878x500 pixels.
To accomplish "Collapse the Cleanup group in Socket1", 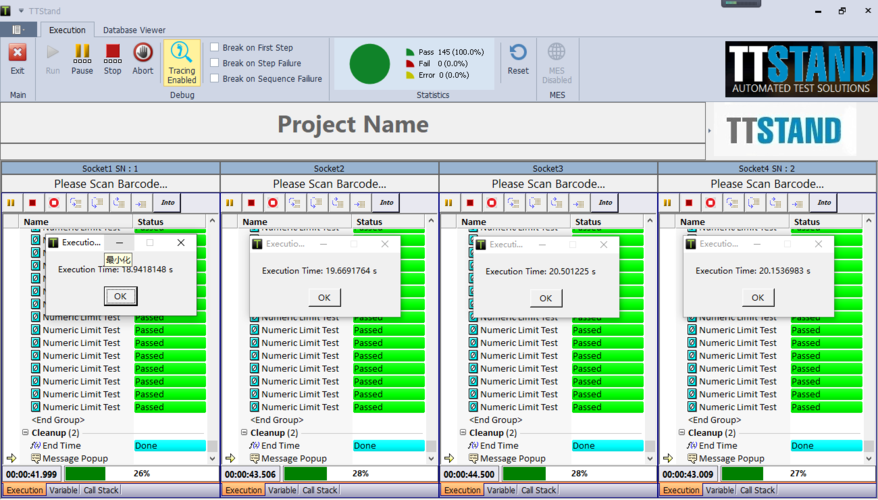I will (26, 433).
